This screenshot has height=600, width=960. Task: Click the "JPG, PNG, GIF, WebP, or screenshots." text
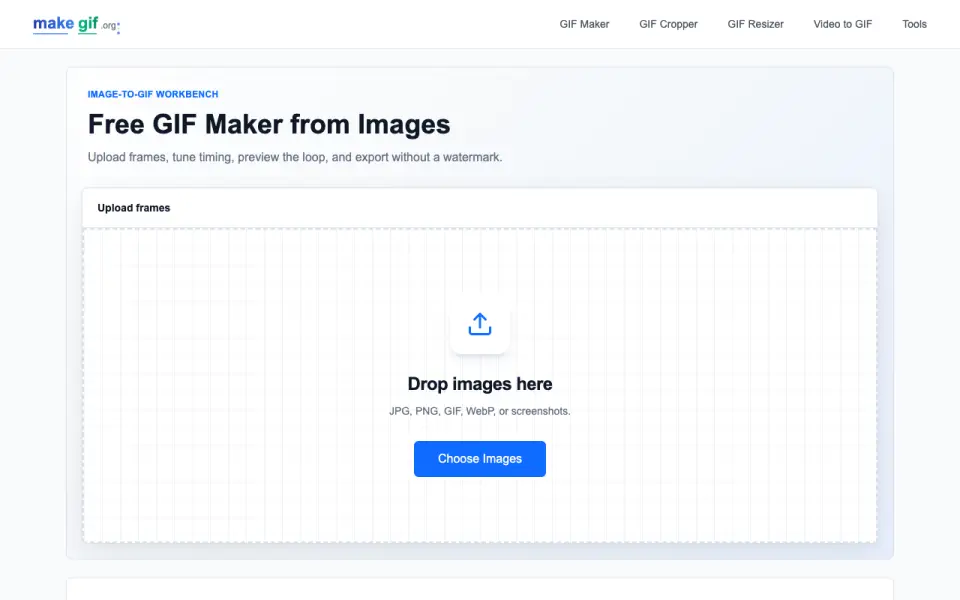coord(480,411)
